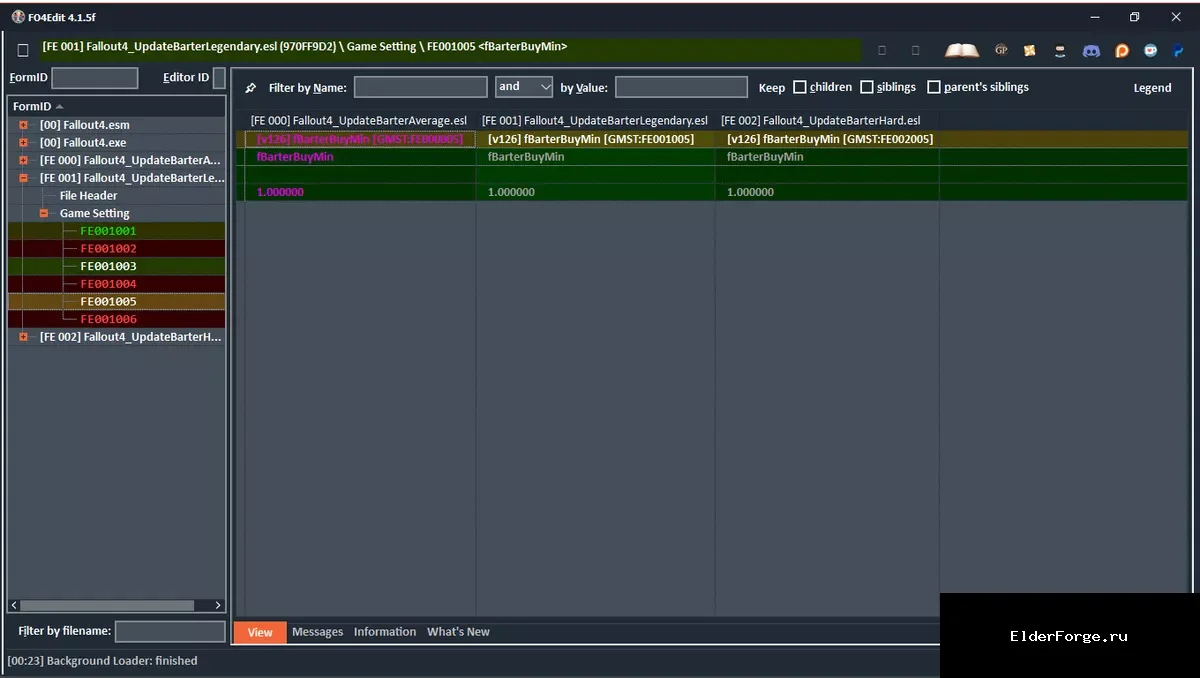Switch to the Messages tab
This screenshot has height=678, width=1200.
(x=317, y=632)
